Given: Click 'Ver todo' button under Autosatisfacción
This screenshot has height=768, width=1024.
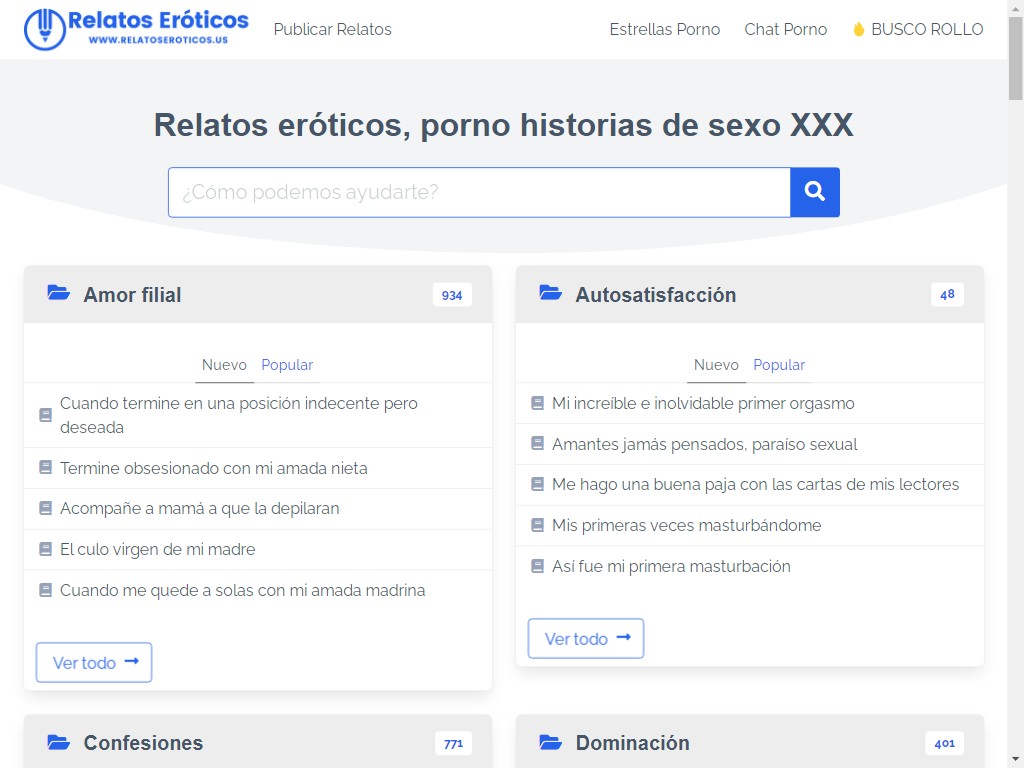Looking at the screenshot, I should point(586,639).
